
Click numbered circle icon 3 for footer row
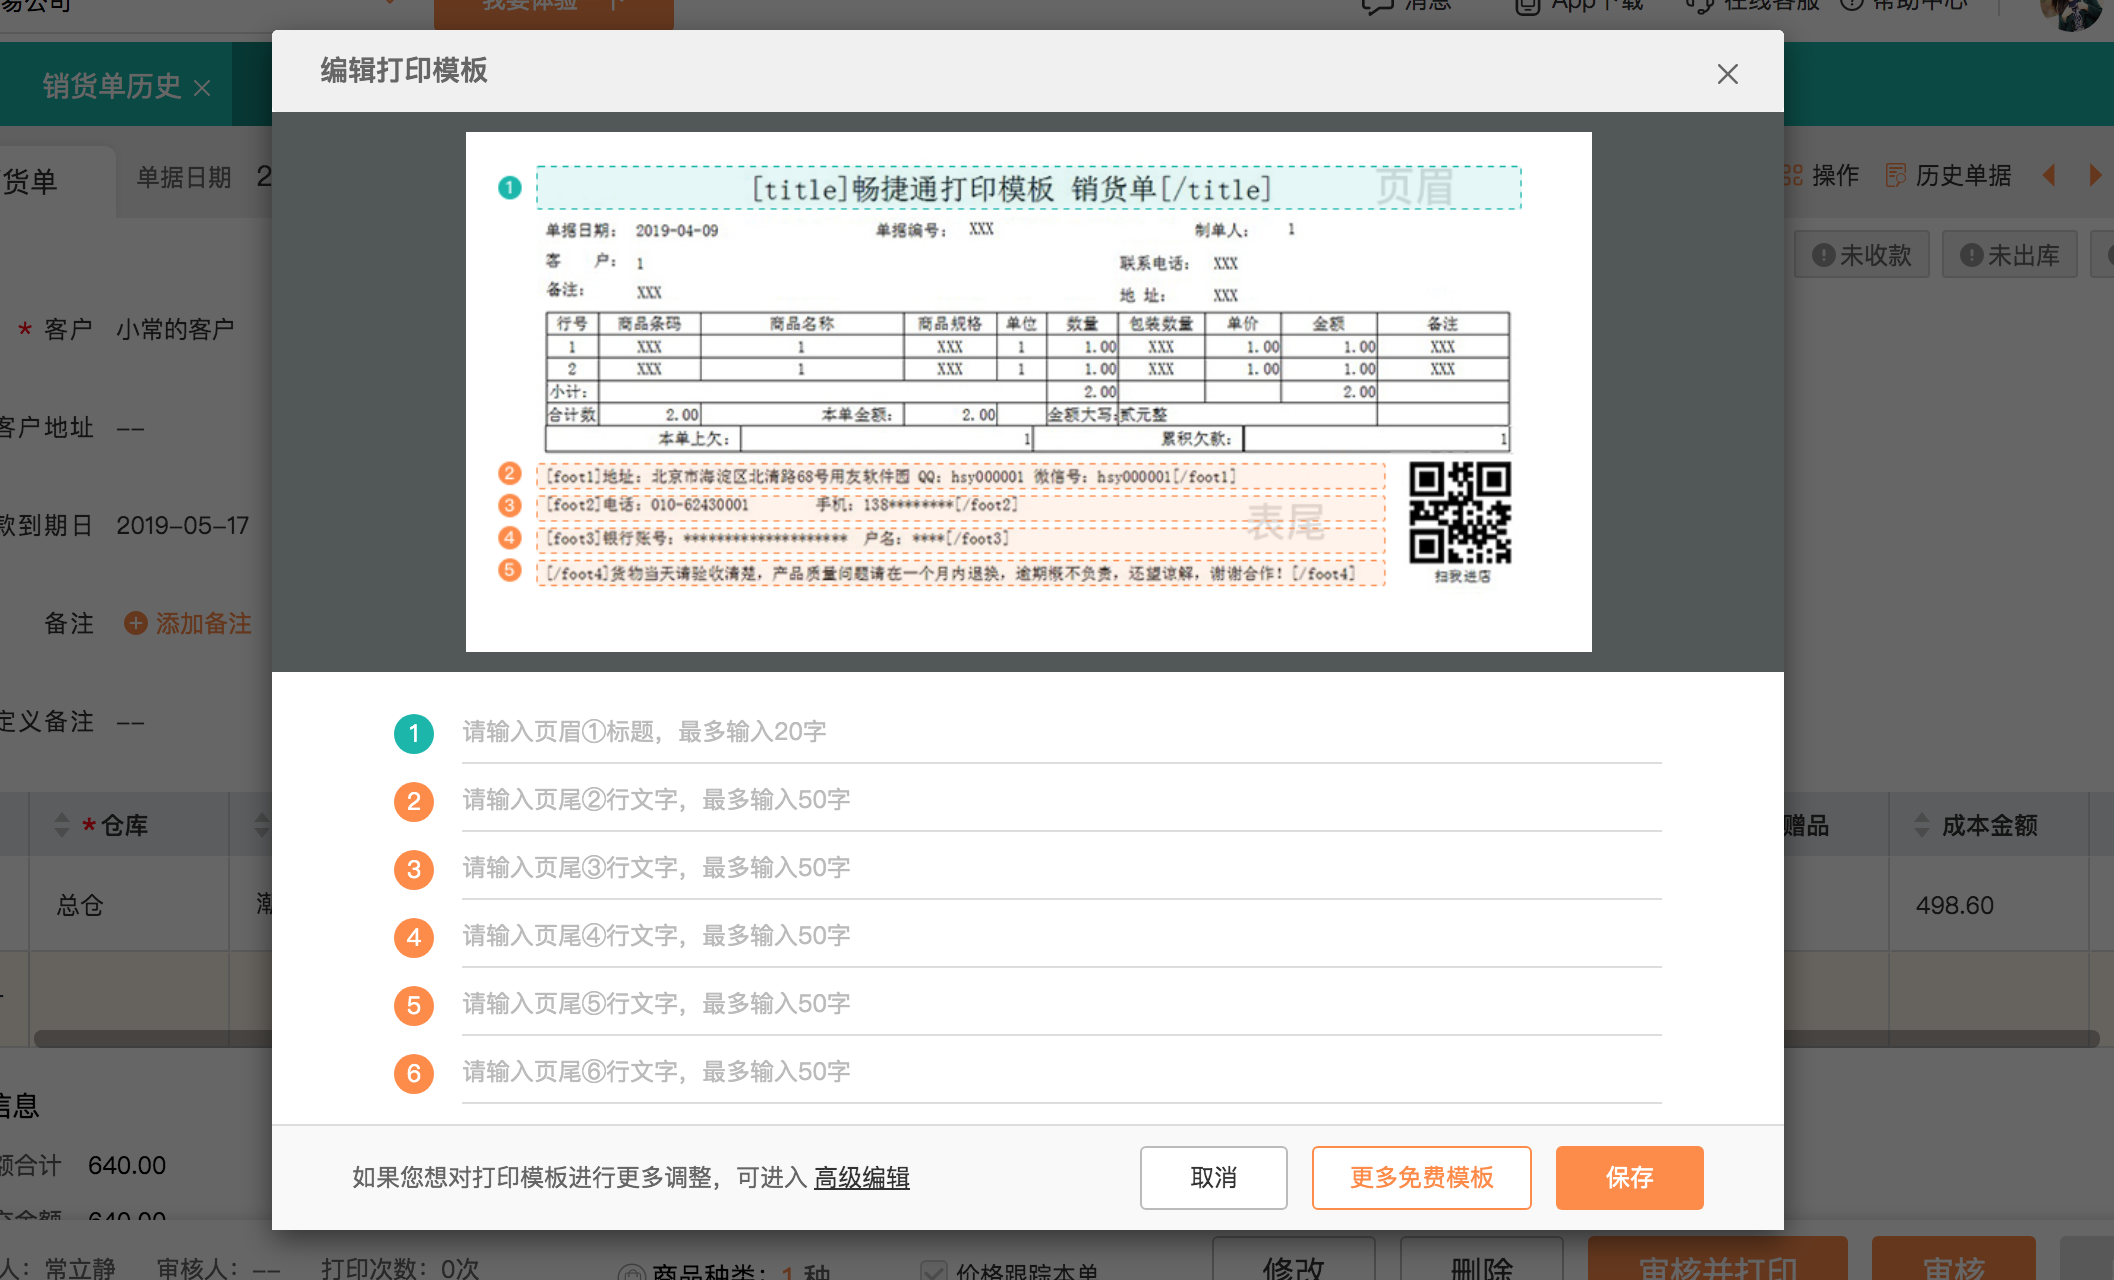point(418,868)
